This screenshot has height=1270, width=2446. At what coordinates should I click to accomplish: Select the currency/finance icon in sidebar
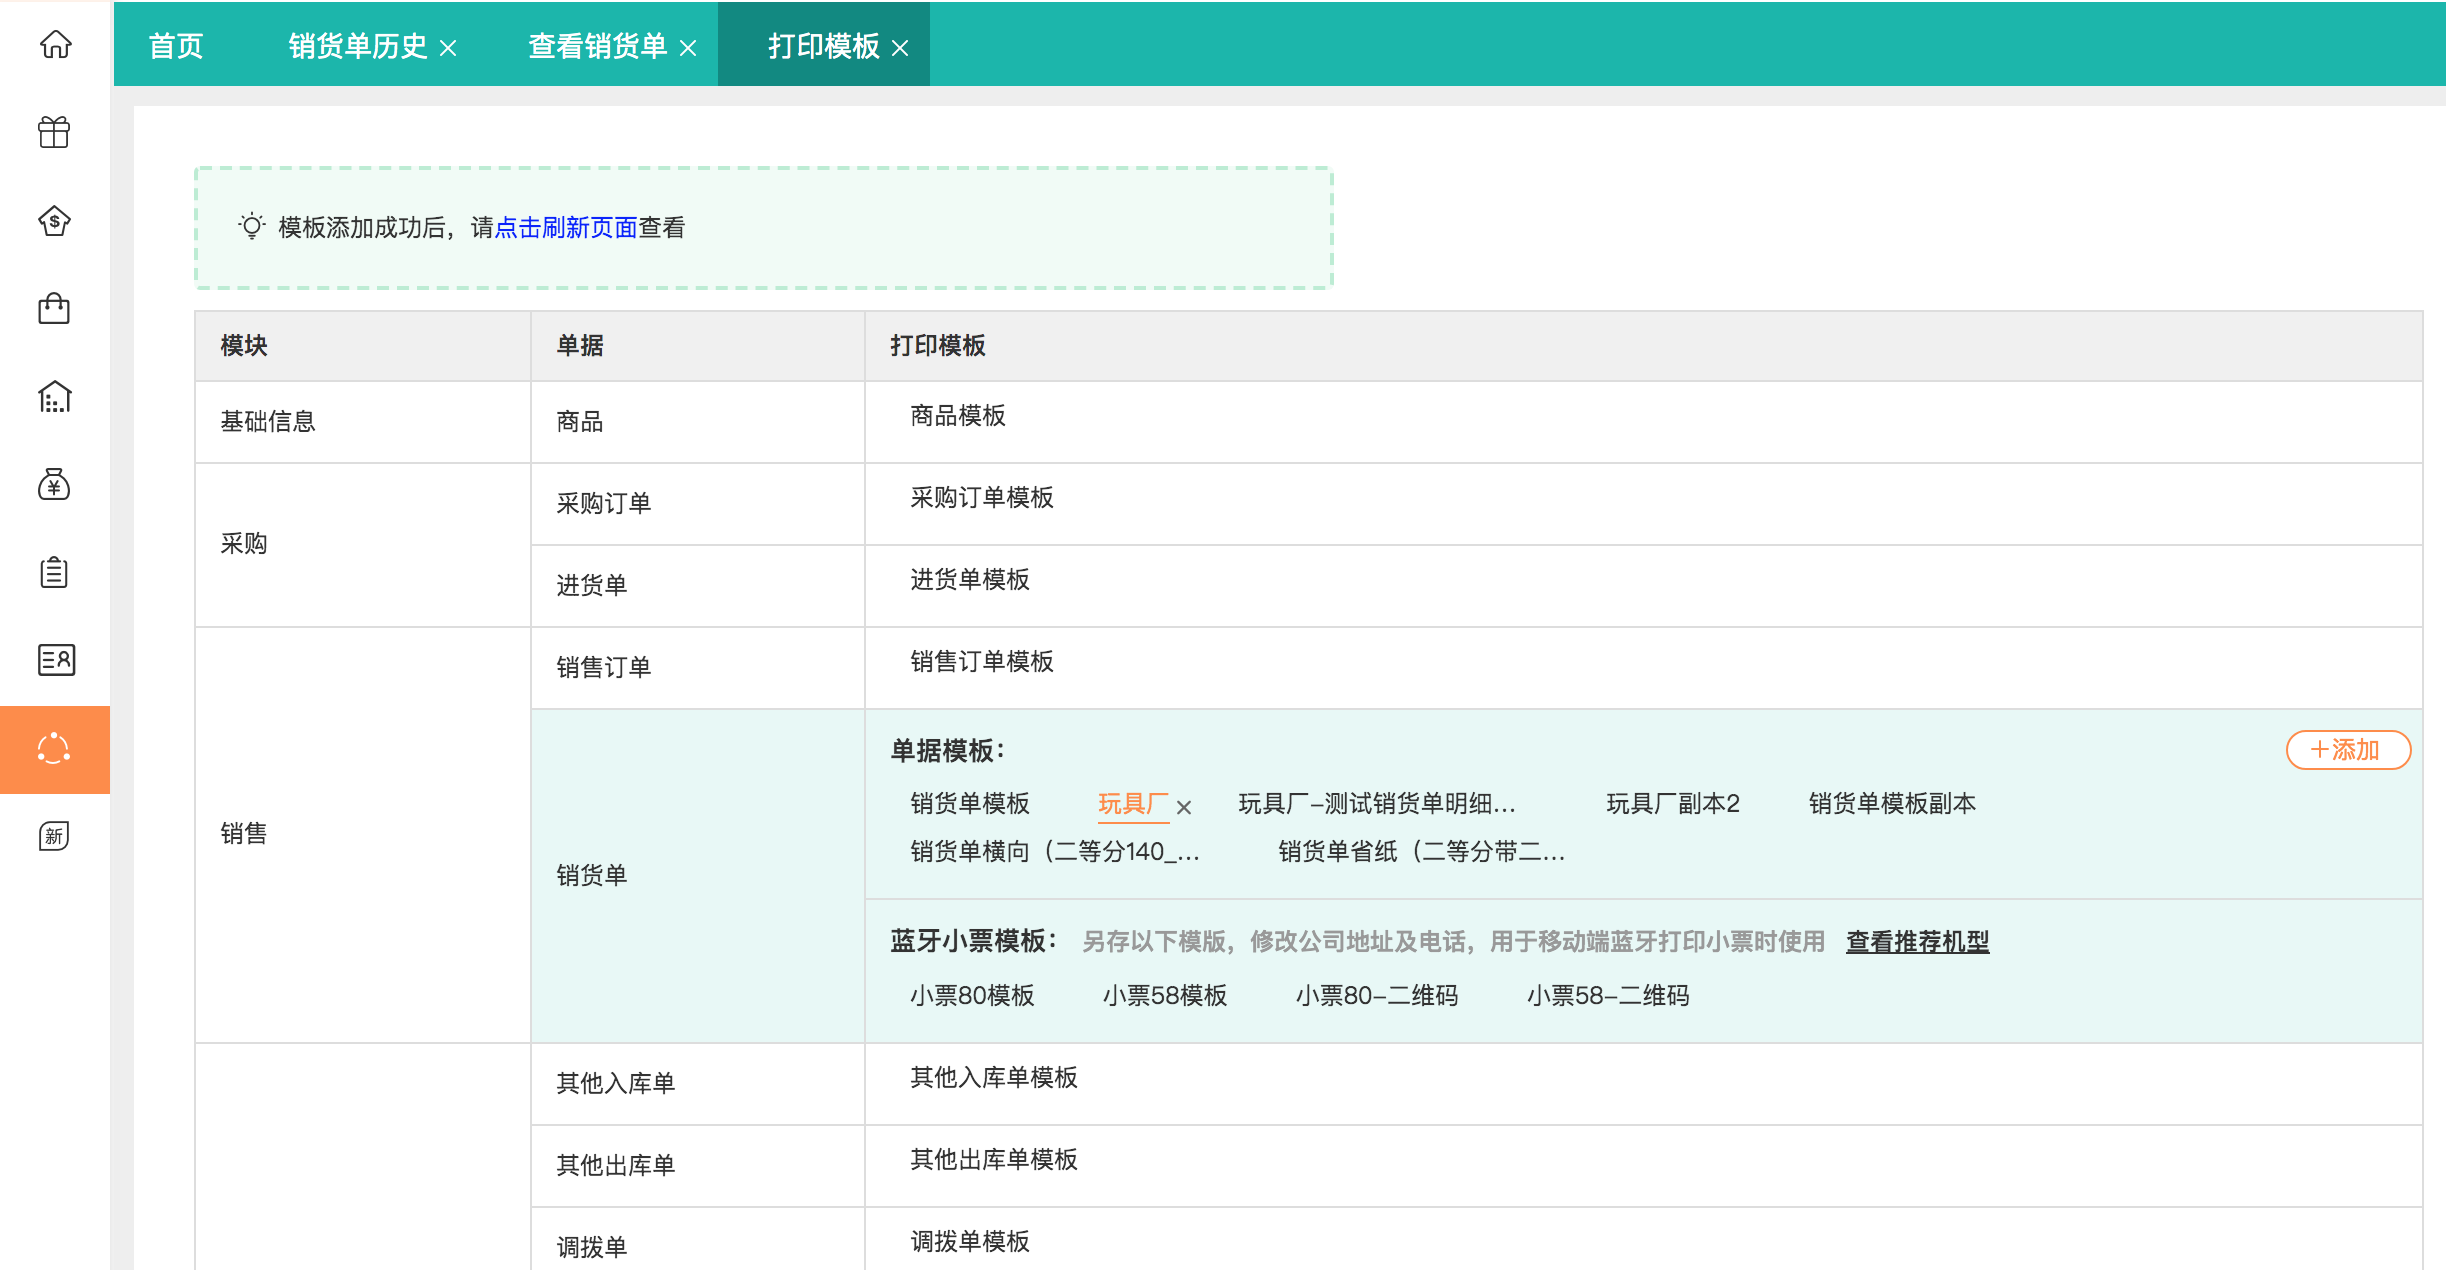[55, 484]
